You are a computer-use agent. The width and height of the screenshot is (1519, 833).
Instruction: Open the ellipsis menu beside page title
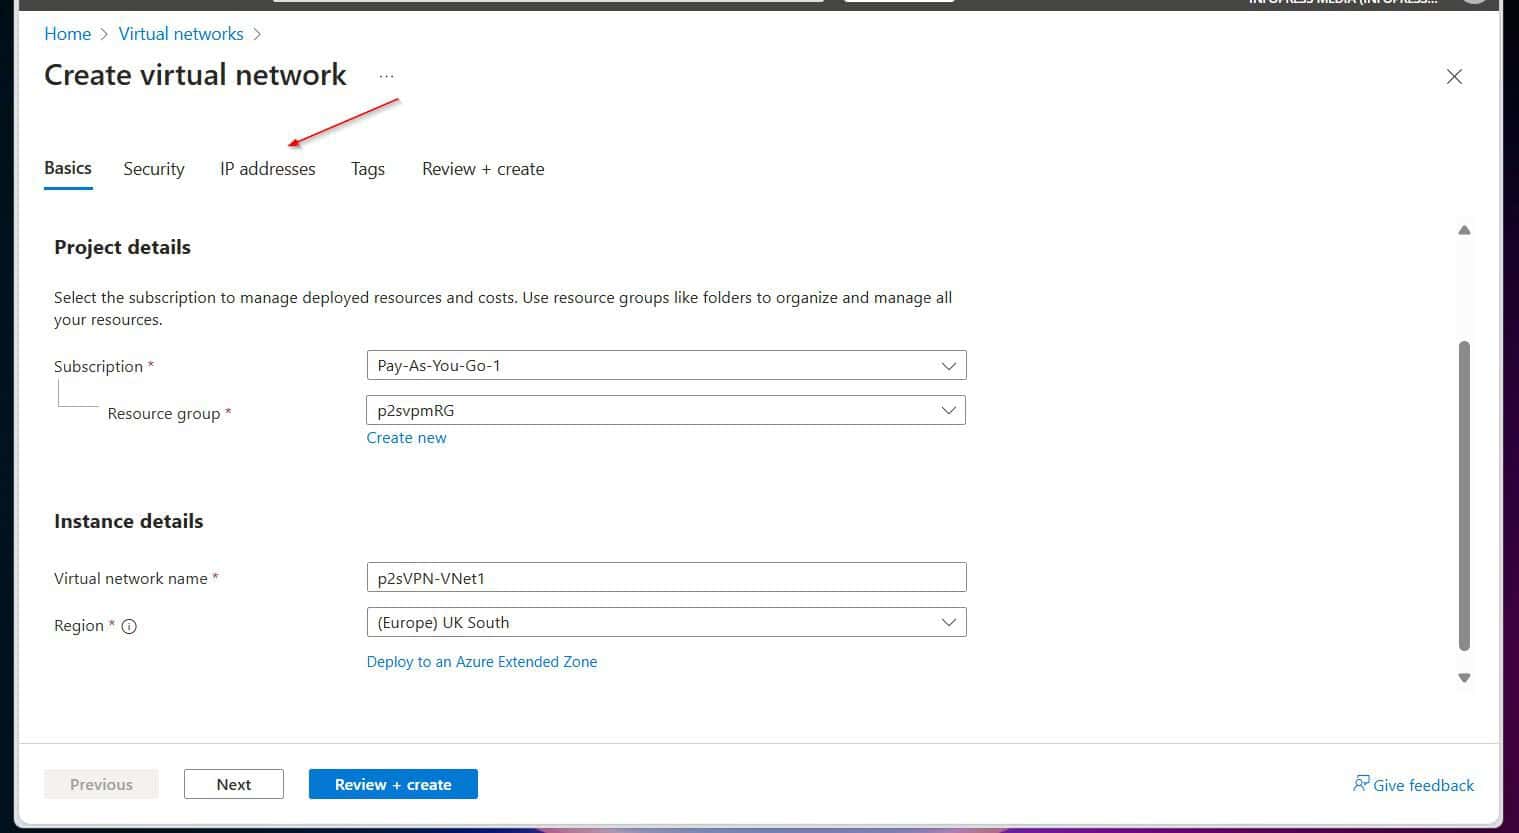[387, 75]
